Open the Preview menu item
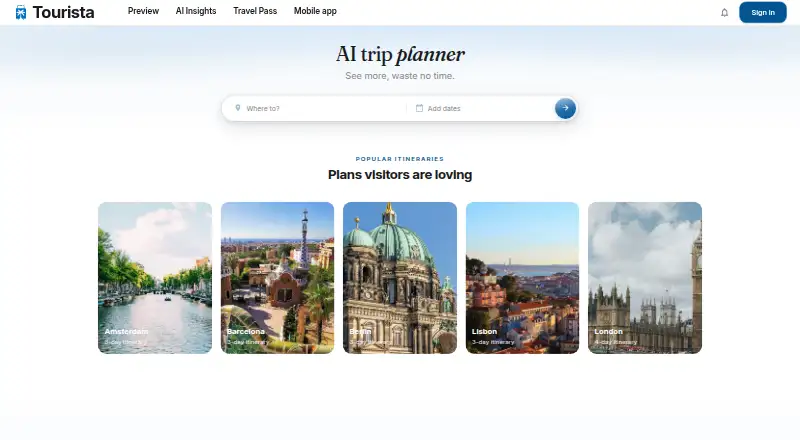This screenshot has height=440, width=800. tap(143, 11)
